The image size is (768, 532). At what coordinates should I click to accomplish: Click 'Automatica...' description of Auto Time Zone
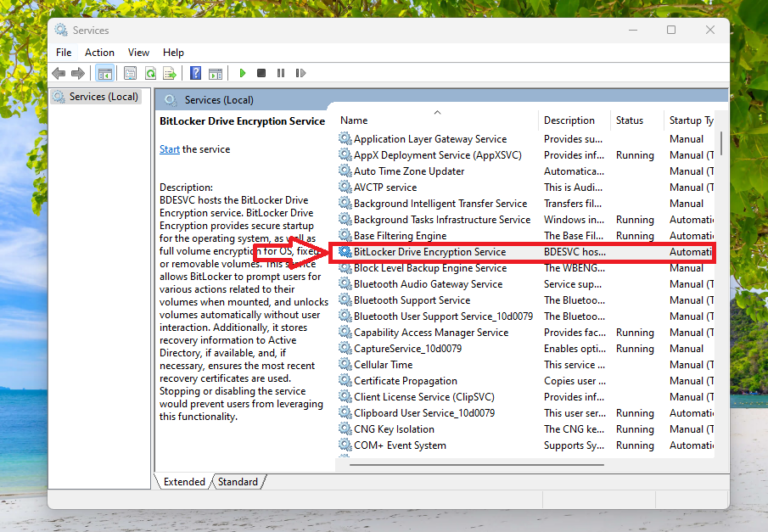pos(574,171)
